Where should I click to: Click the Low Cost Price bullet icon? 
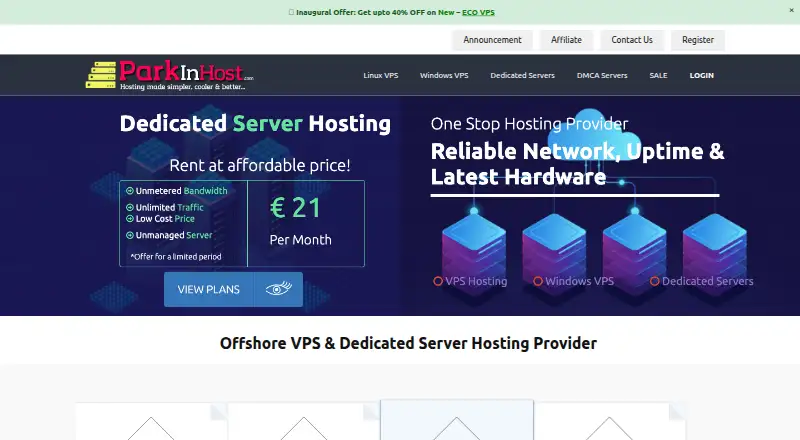pos(130,218)
